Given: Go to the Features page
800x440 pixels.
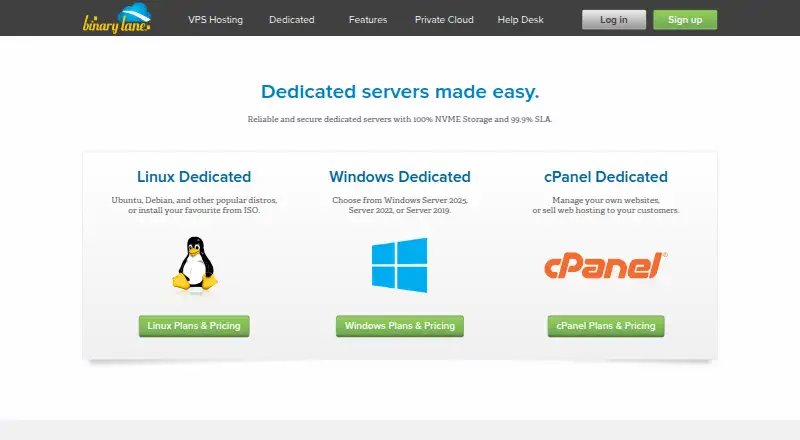Looking at the screenshot, I should [x=368, y=20].
